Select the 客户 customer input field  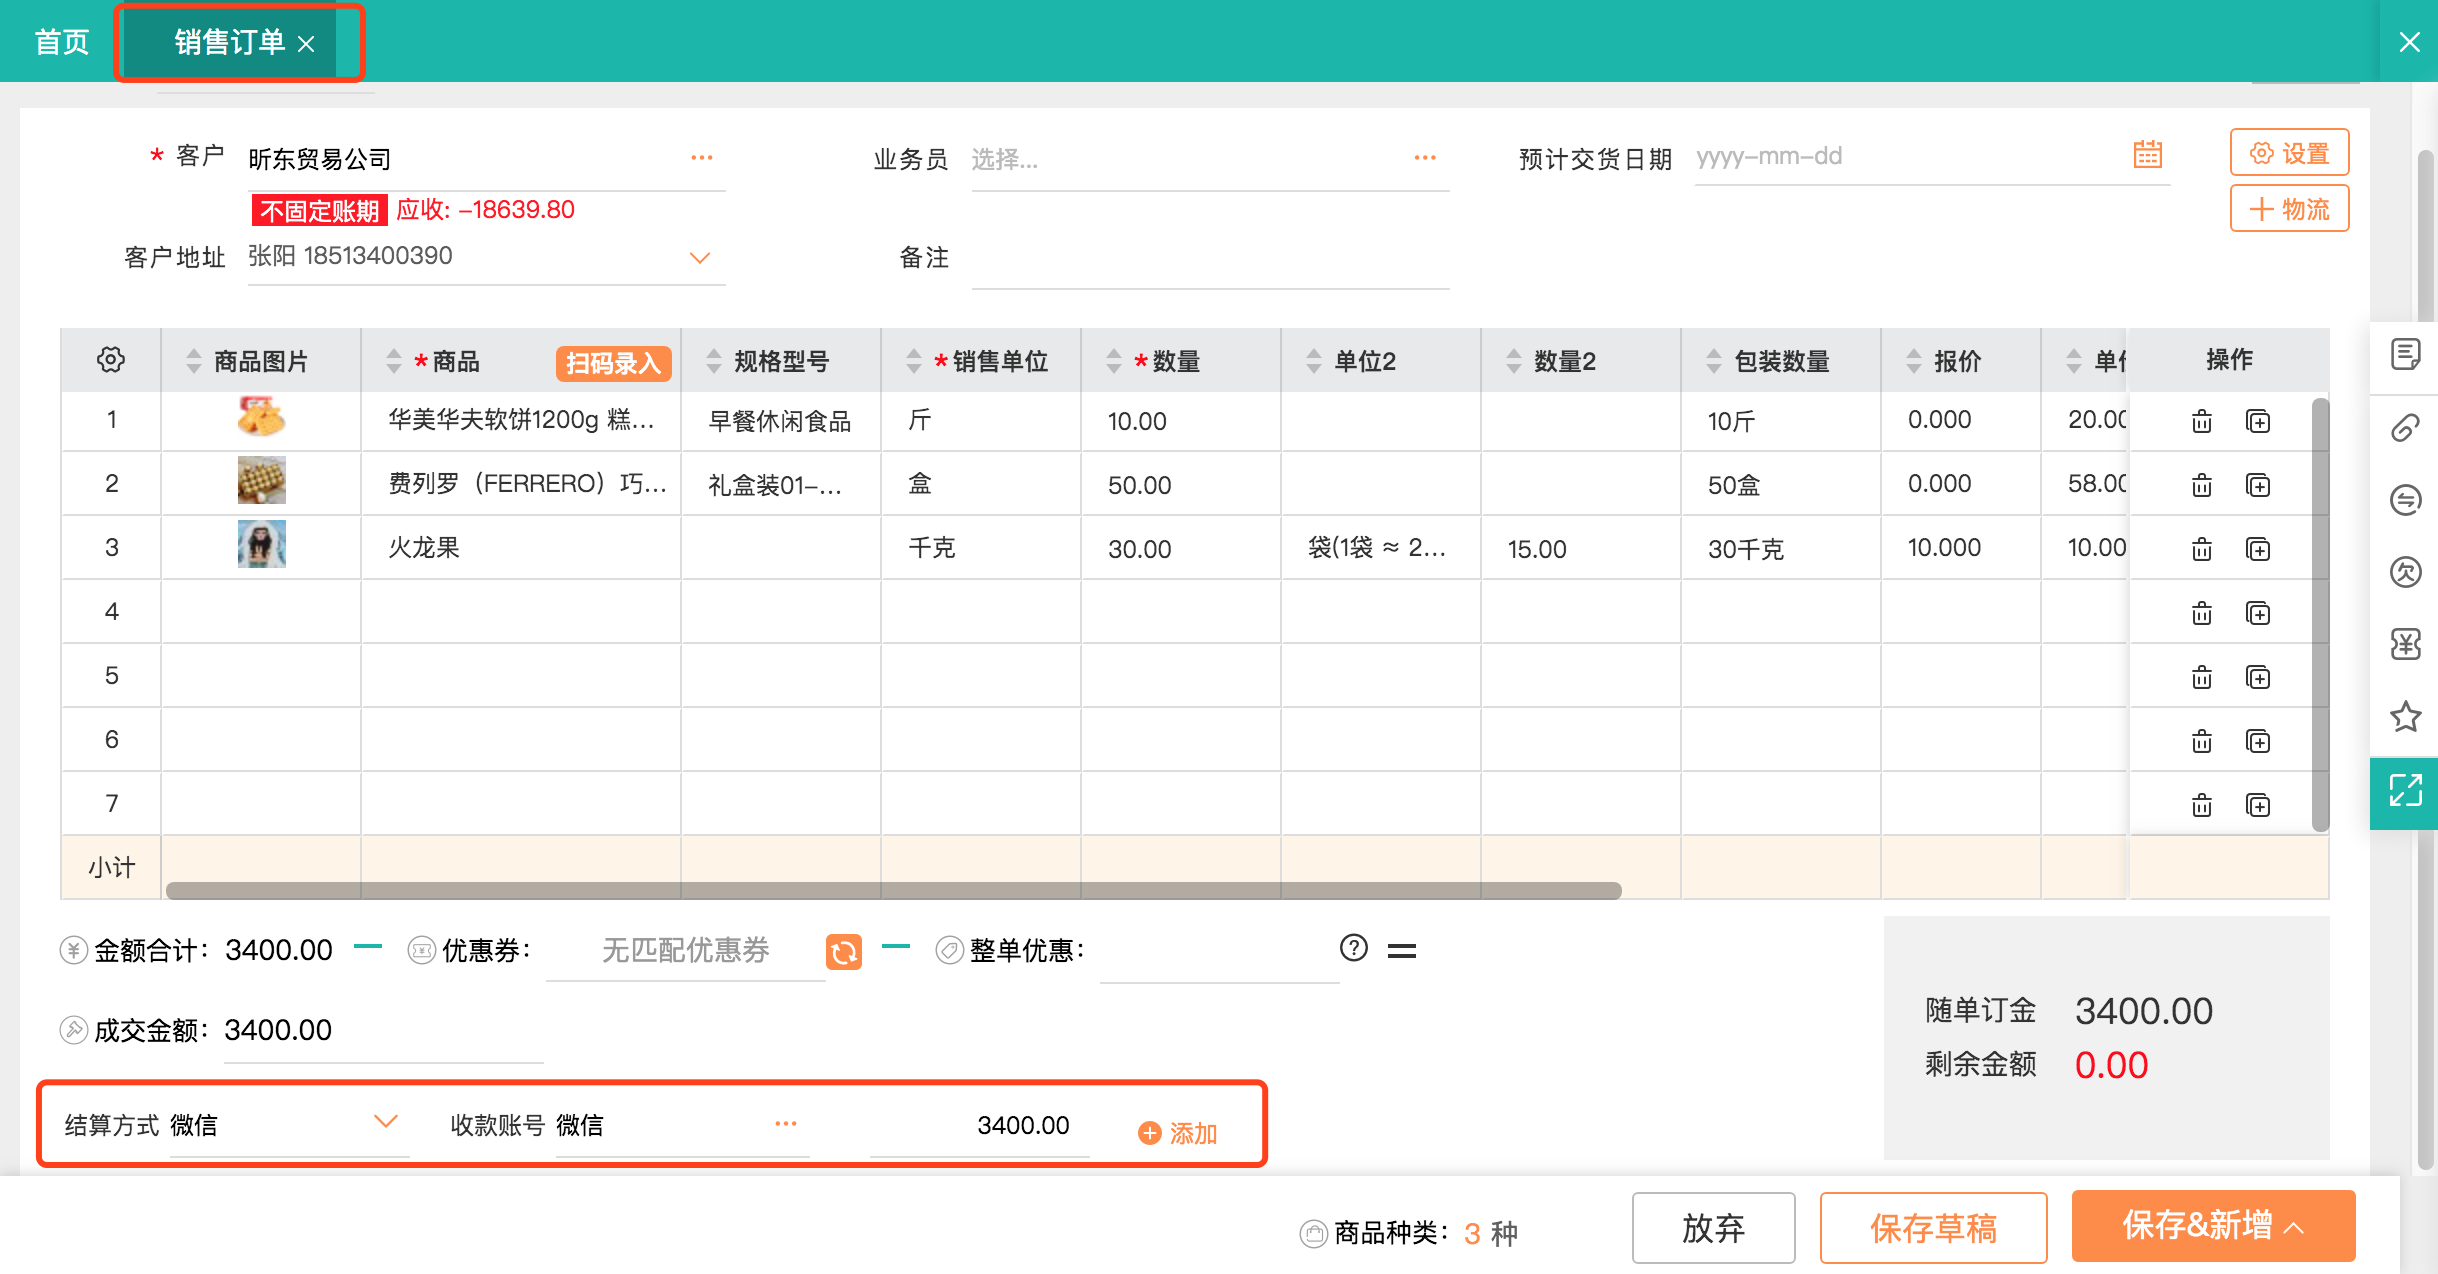[x=460, y=156]
